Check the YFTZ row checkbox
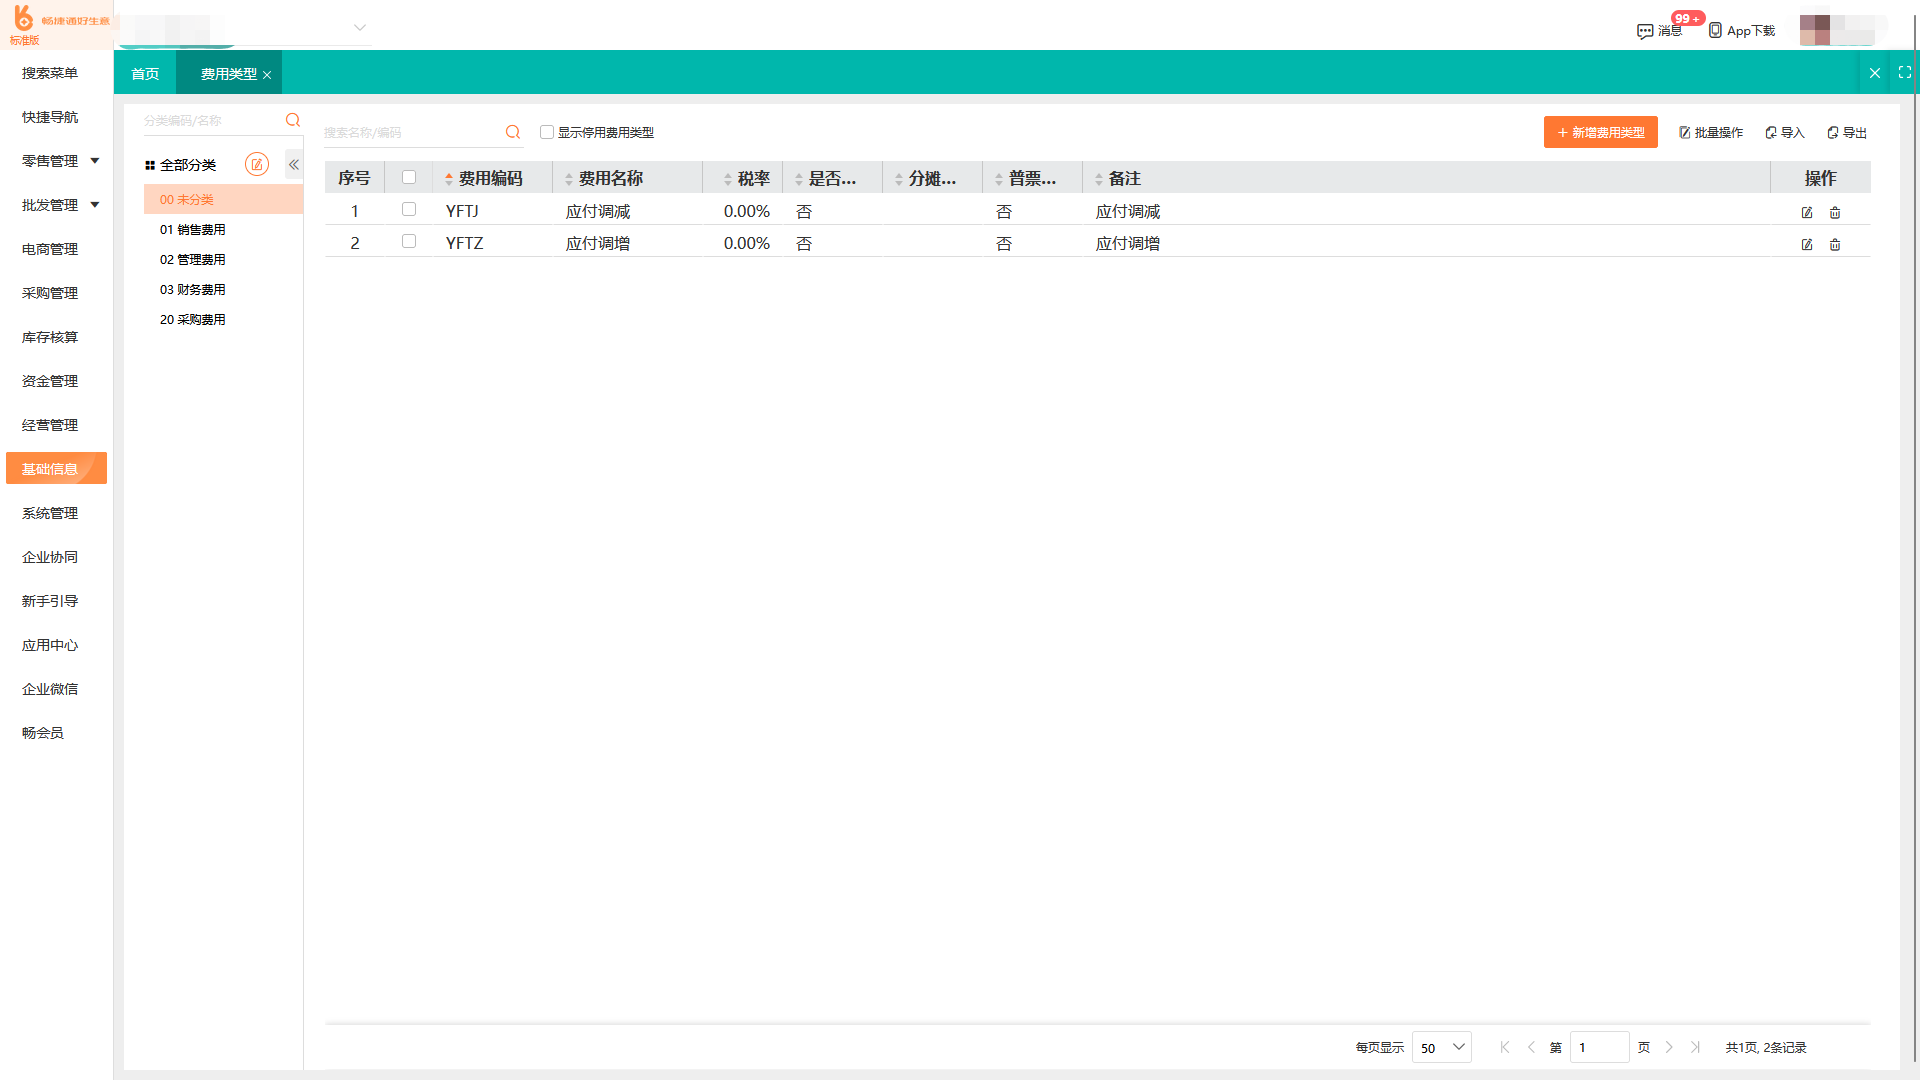This screenshot has width=1920, height=1080. 409,241
